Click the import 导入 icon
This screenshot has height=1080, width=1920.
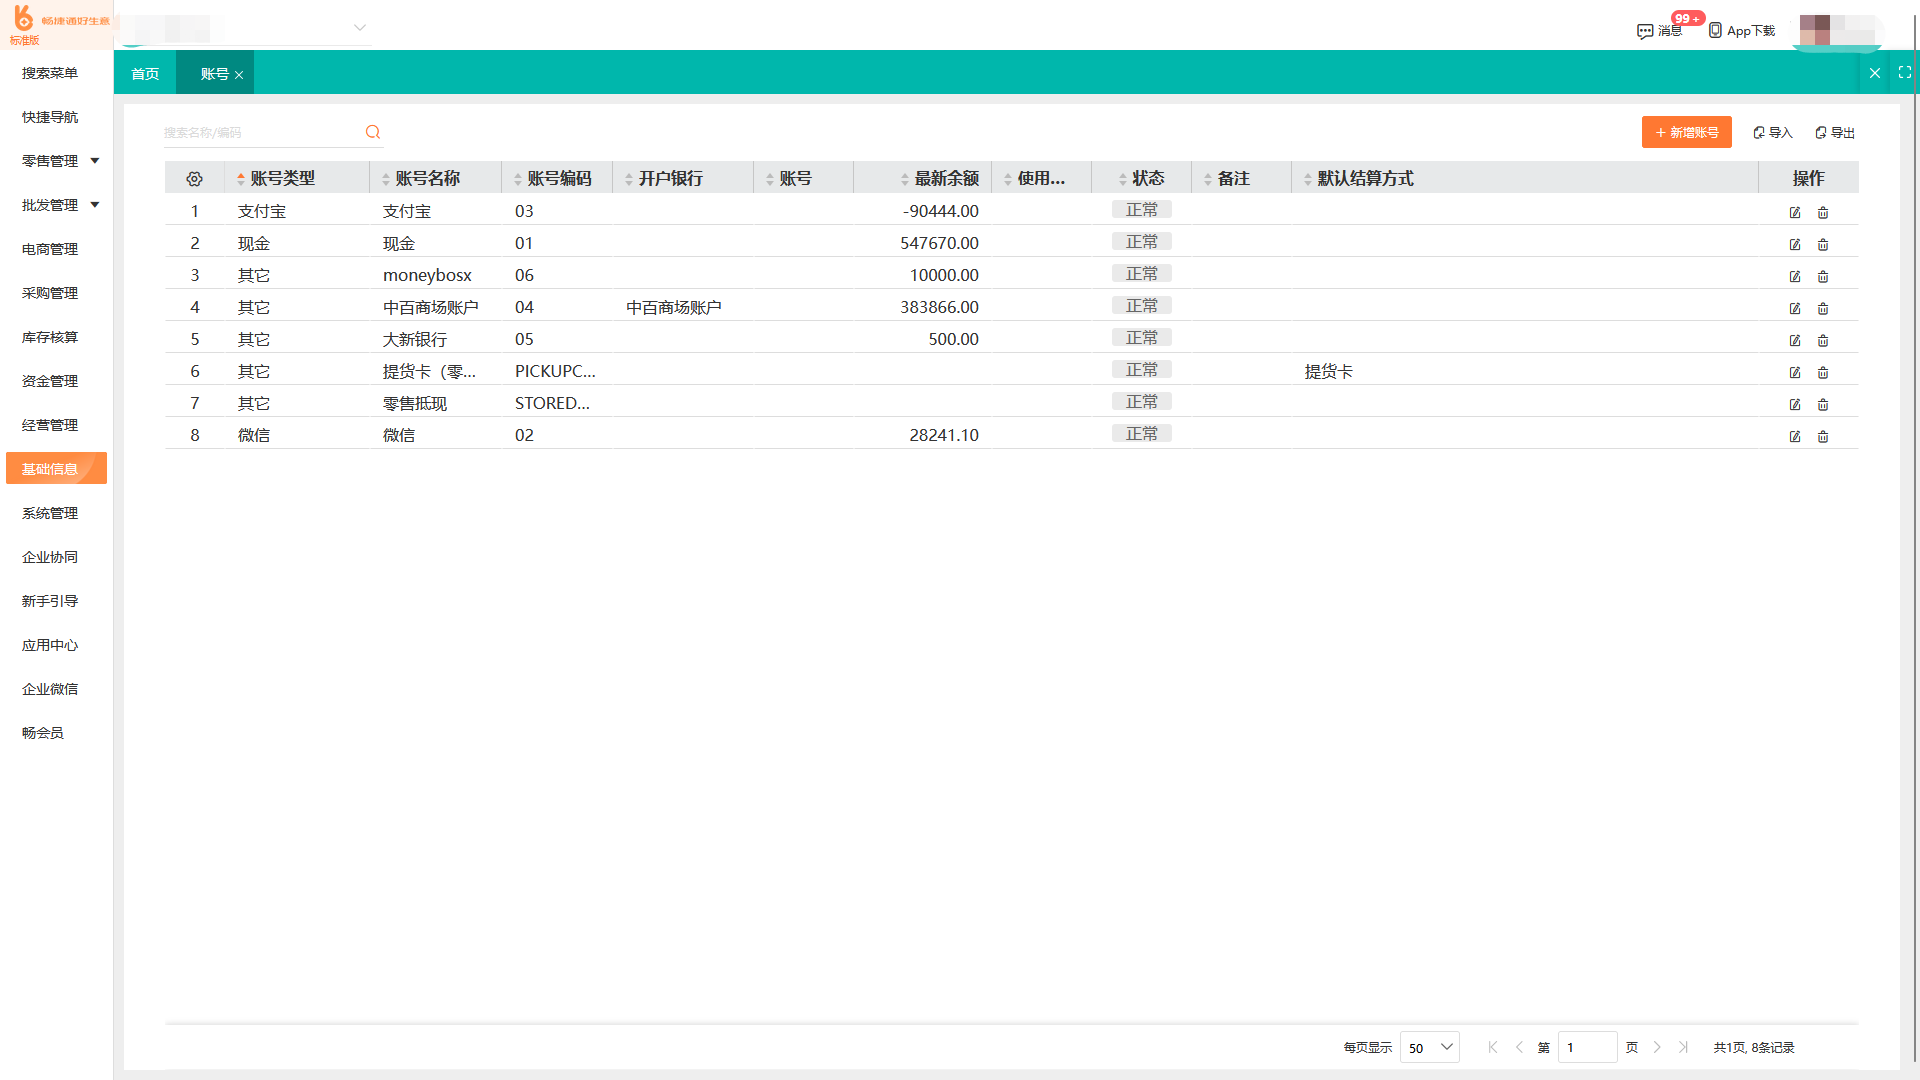(1774, 132)
